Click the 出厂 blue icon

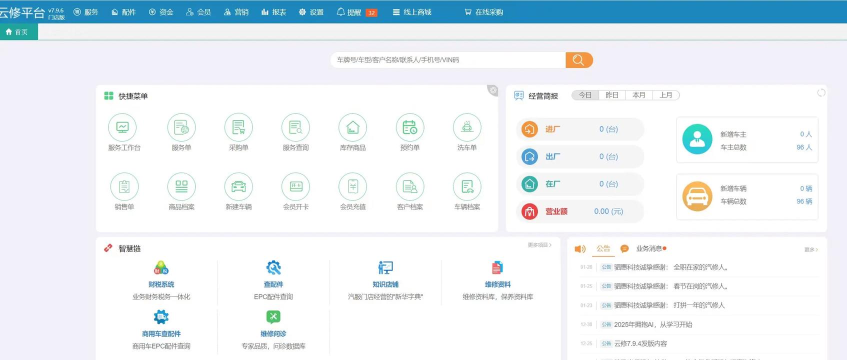point(529,157)
